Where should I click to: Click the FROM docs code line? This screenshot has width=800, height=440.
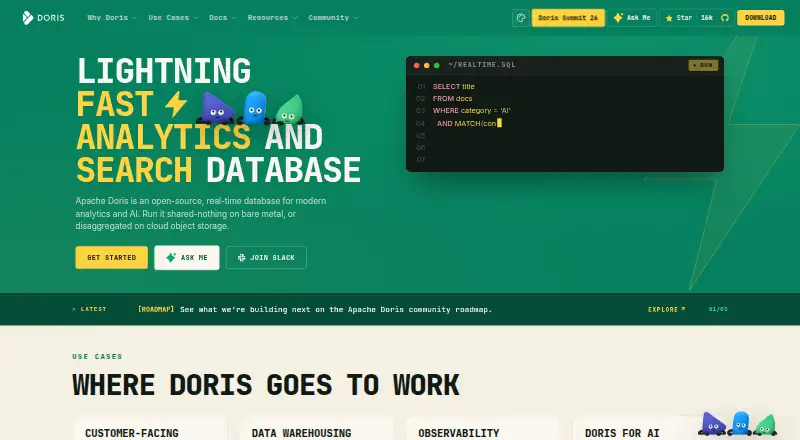point(453,99)
